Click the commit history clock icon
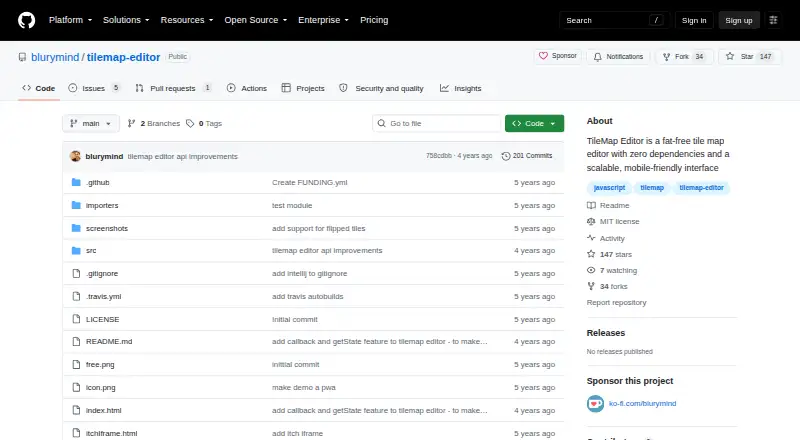The height and width of the screenshot is (440, 800). 506,156
